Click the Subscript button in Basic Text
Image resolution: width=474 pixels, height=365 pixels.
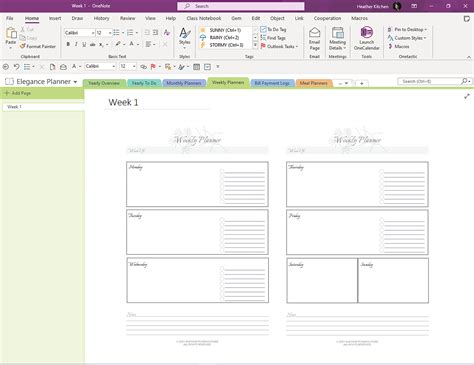tap(101, 44)
